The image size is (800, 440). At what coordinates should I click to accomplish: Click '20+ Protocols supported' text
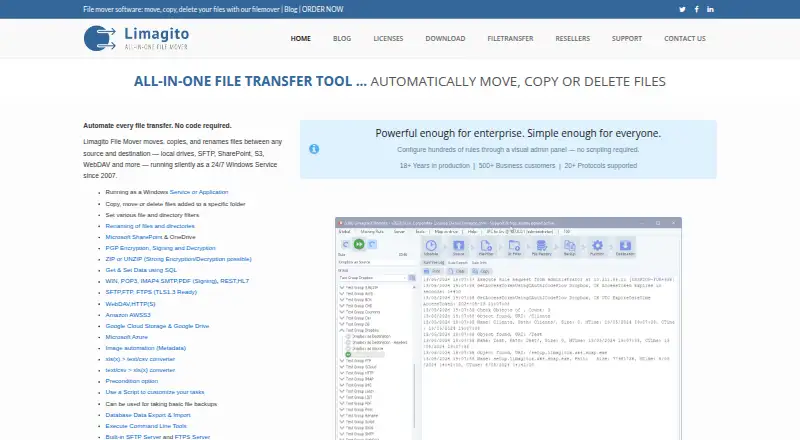[601, 165]
